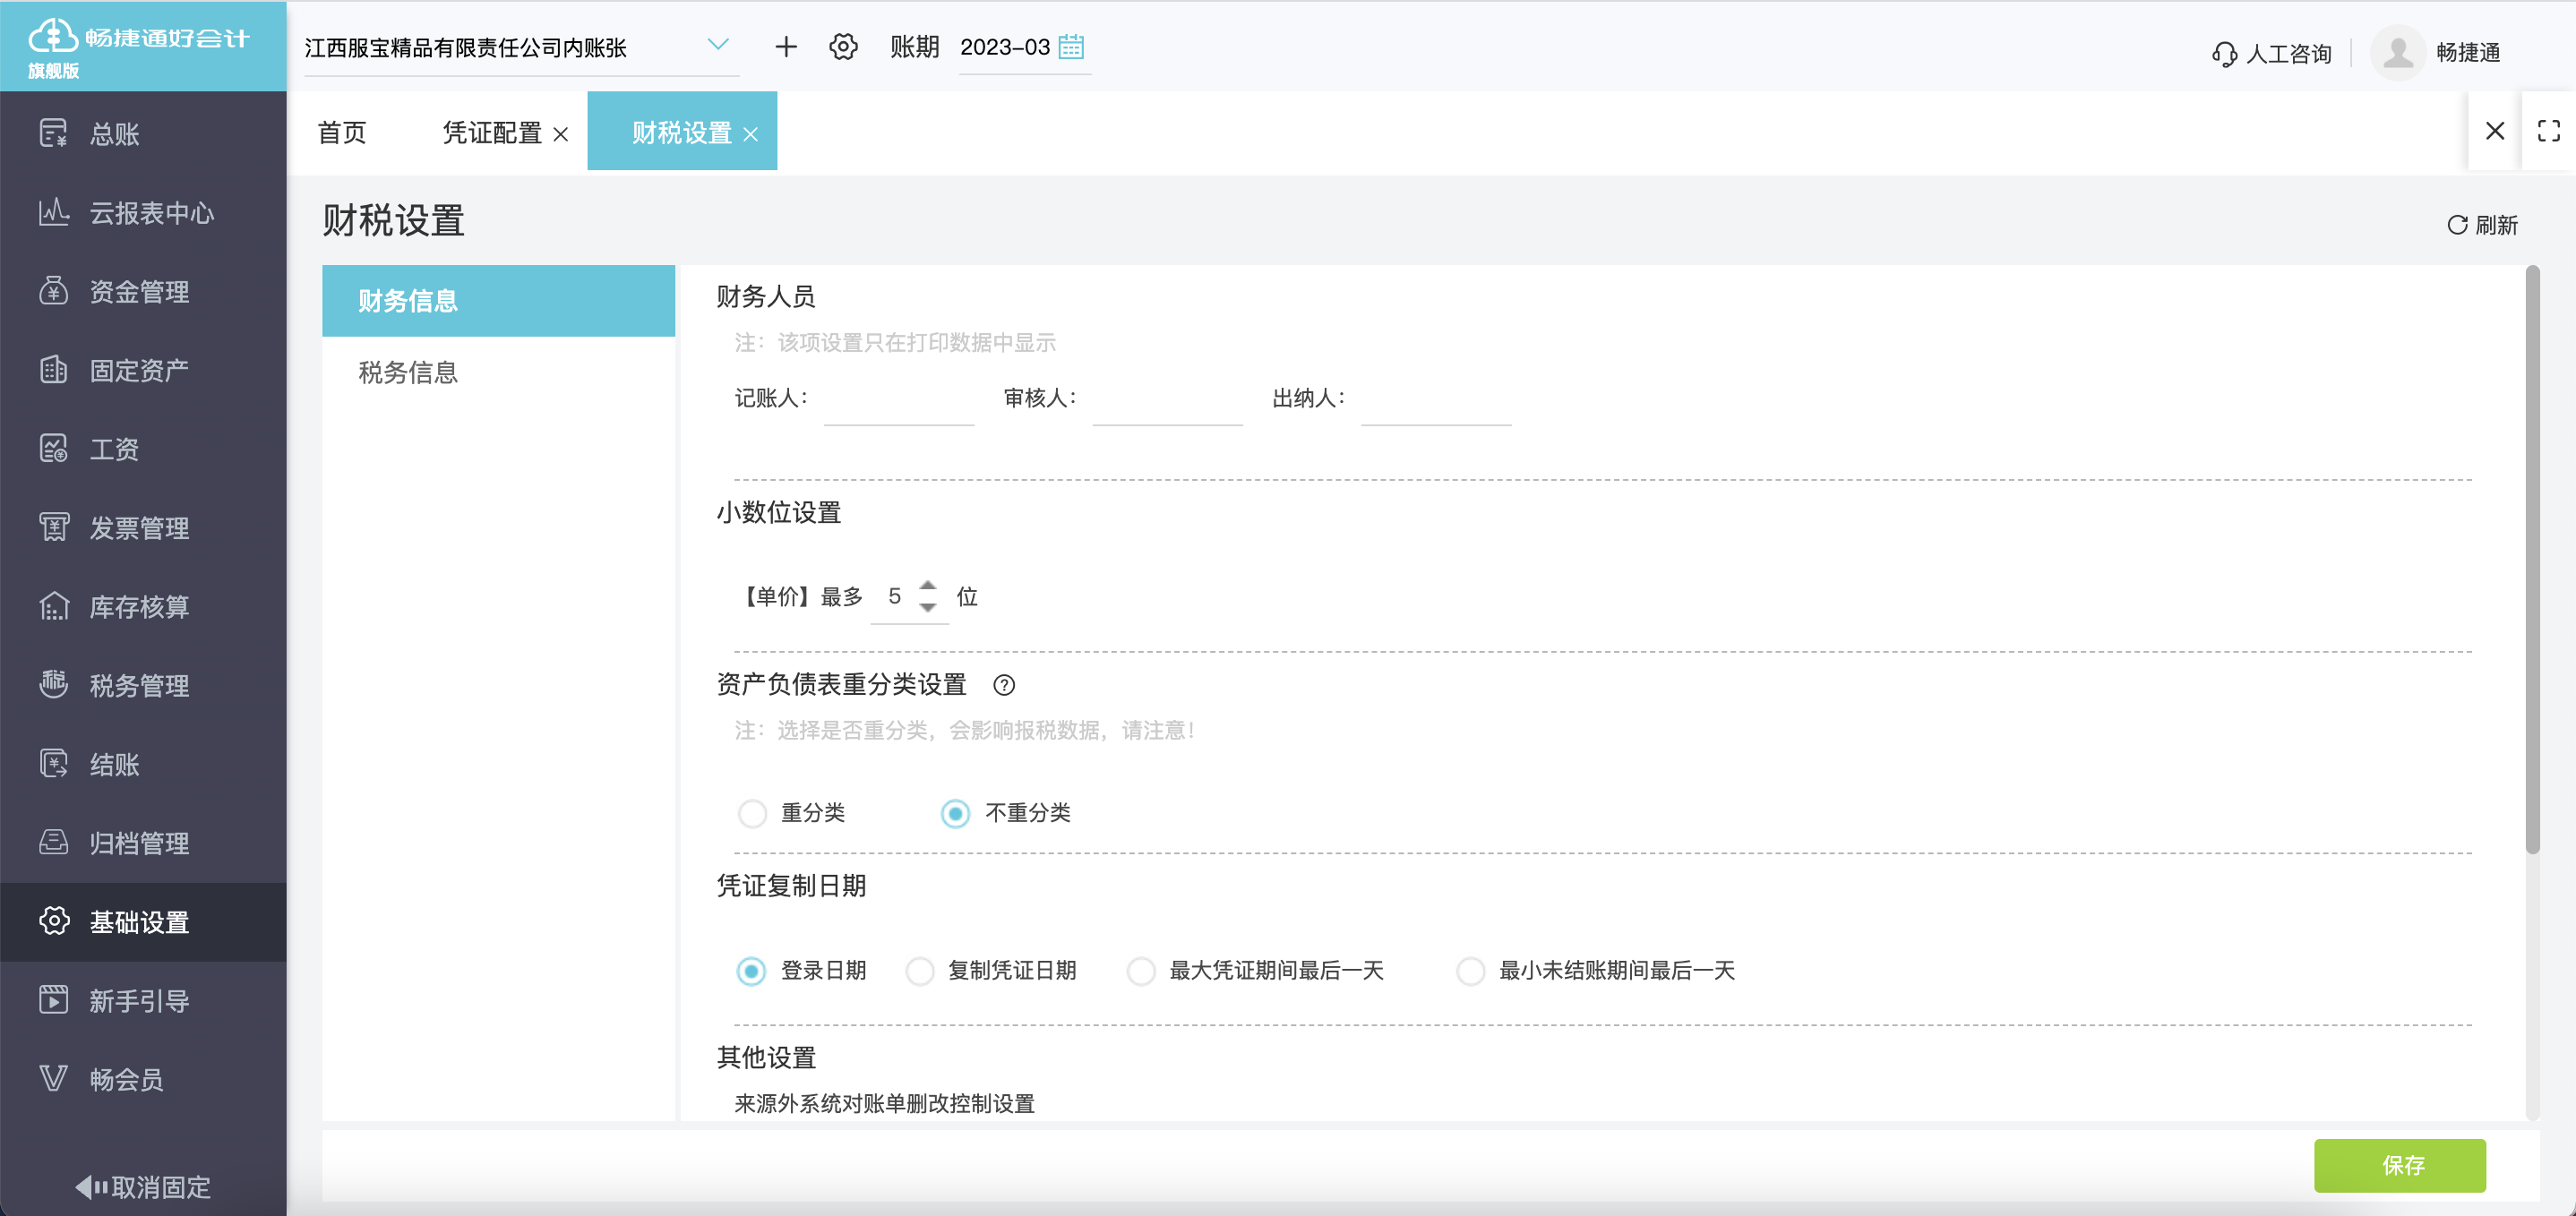Open 归档管理 from sidebar
The width and height of the screenshot is (2576, 1216).
pyautogui.click(x=140, y=843)
